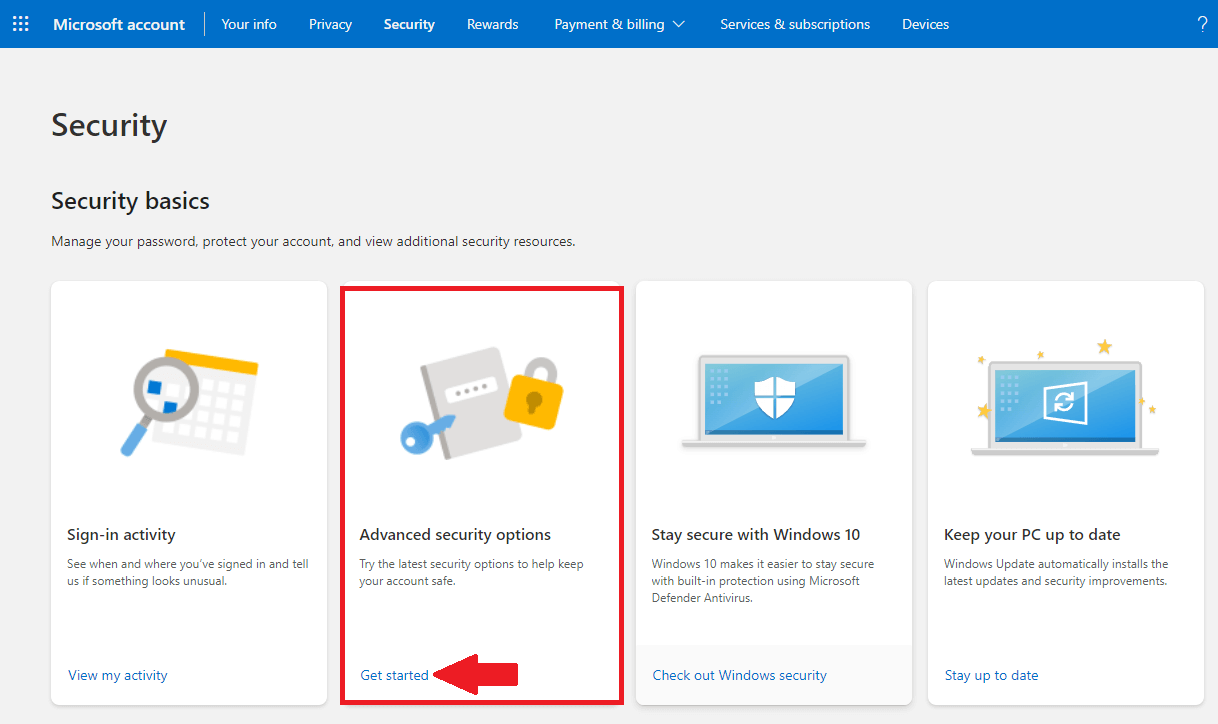The image size is (1218, 724).
Task: Open the Check out Windows security link
Action: point(739,675)
